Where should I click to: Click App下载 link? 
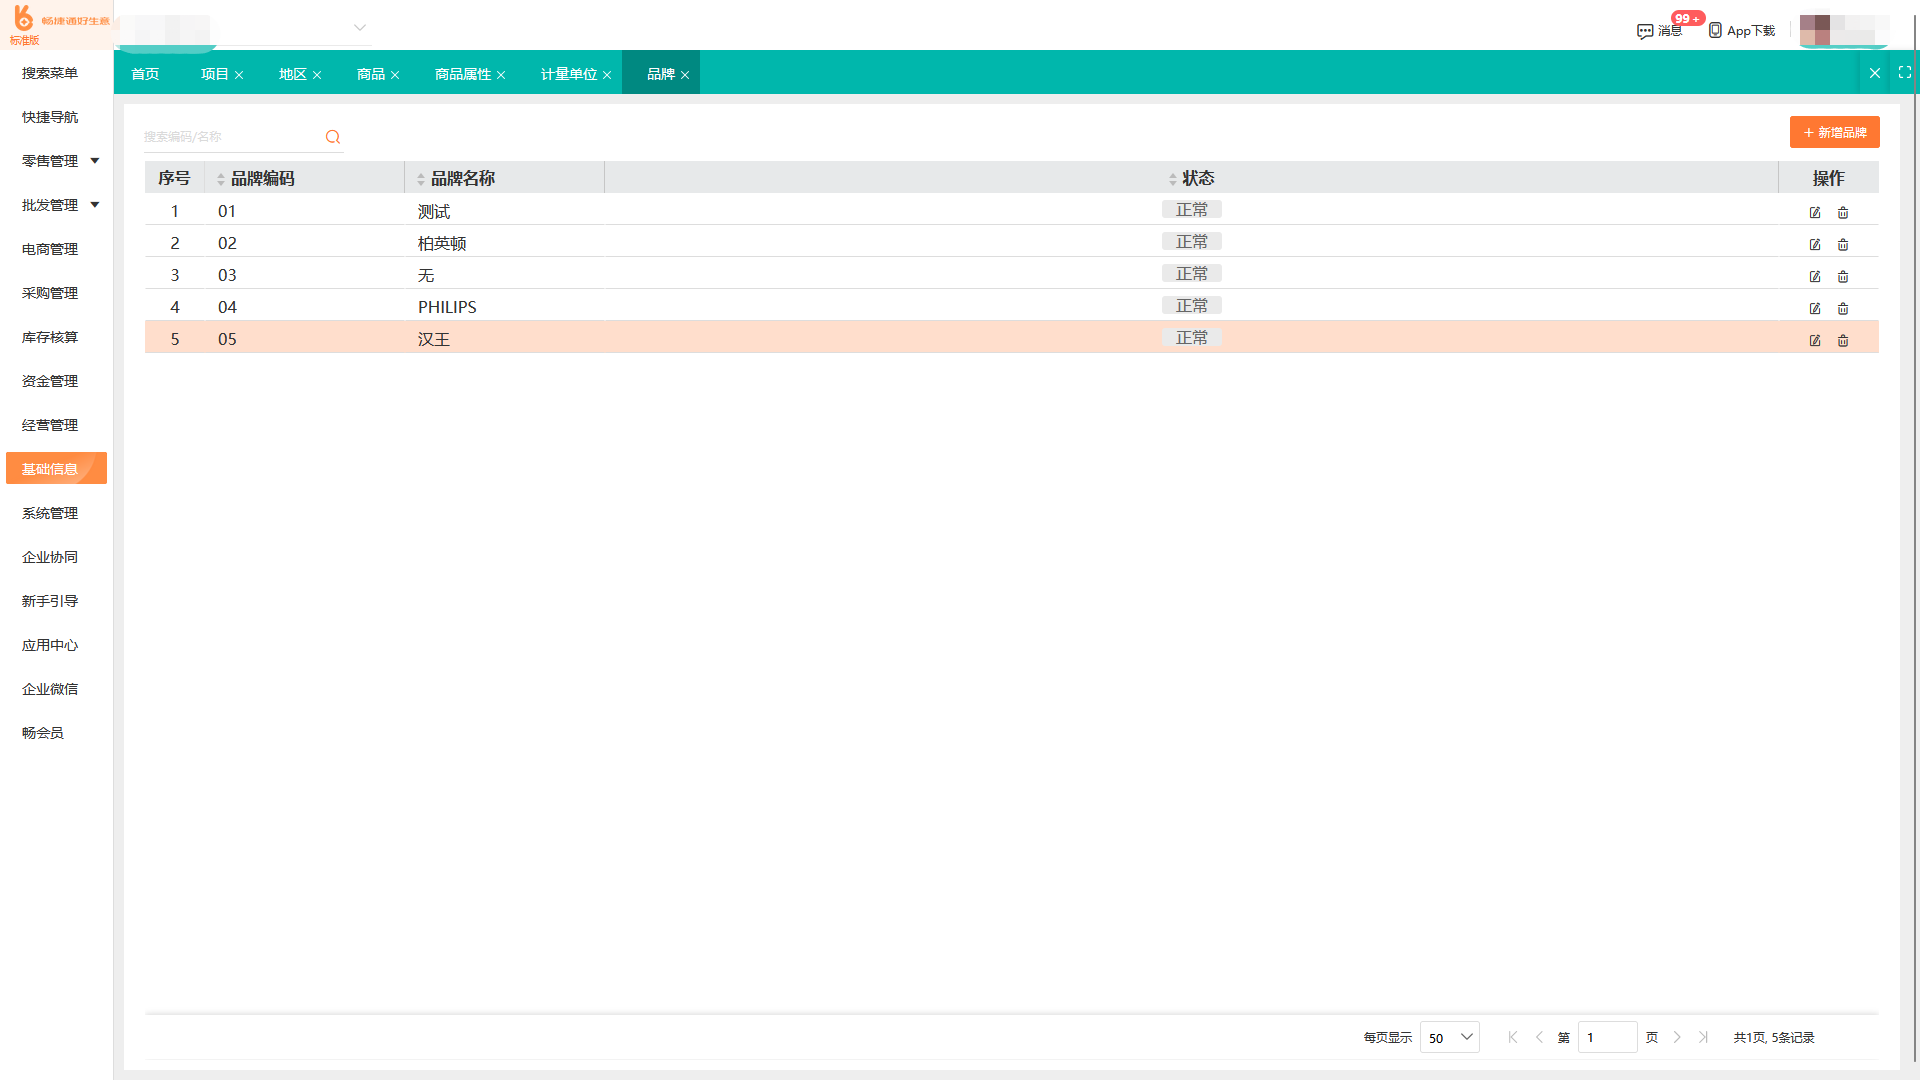point(1743,30)
